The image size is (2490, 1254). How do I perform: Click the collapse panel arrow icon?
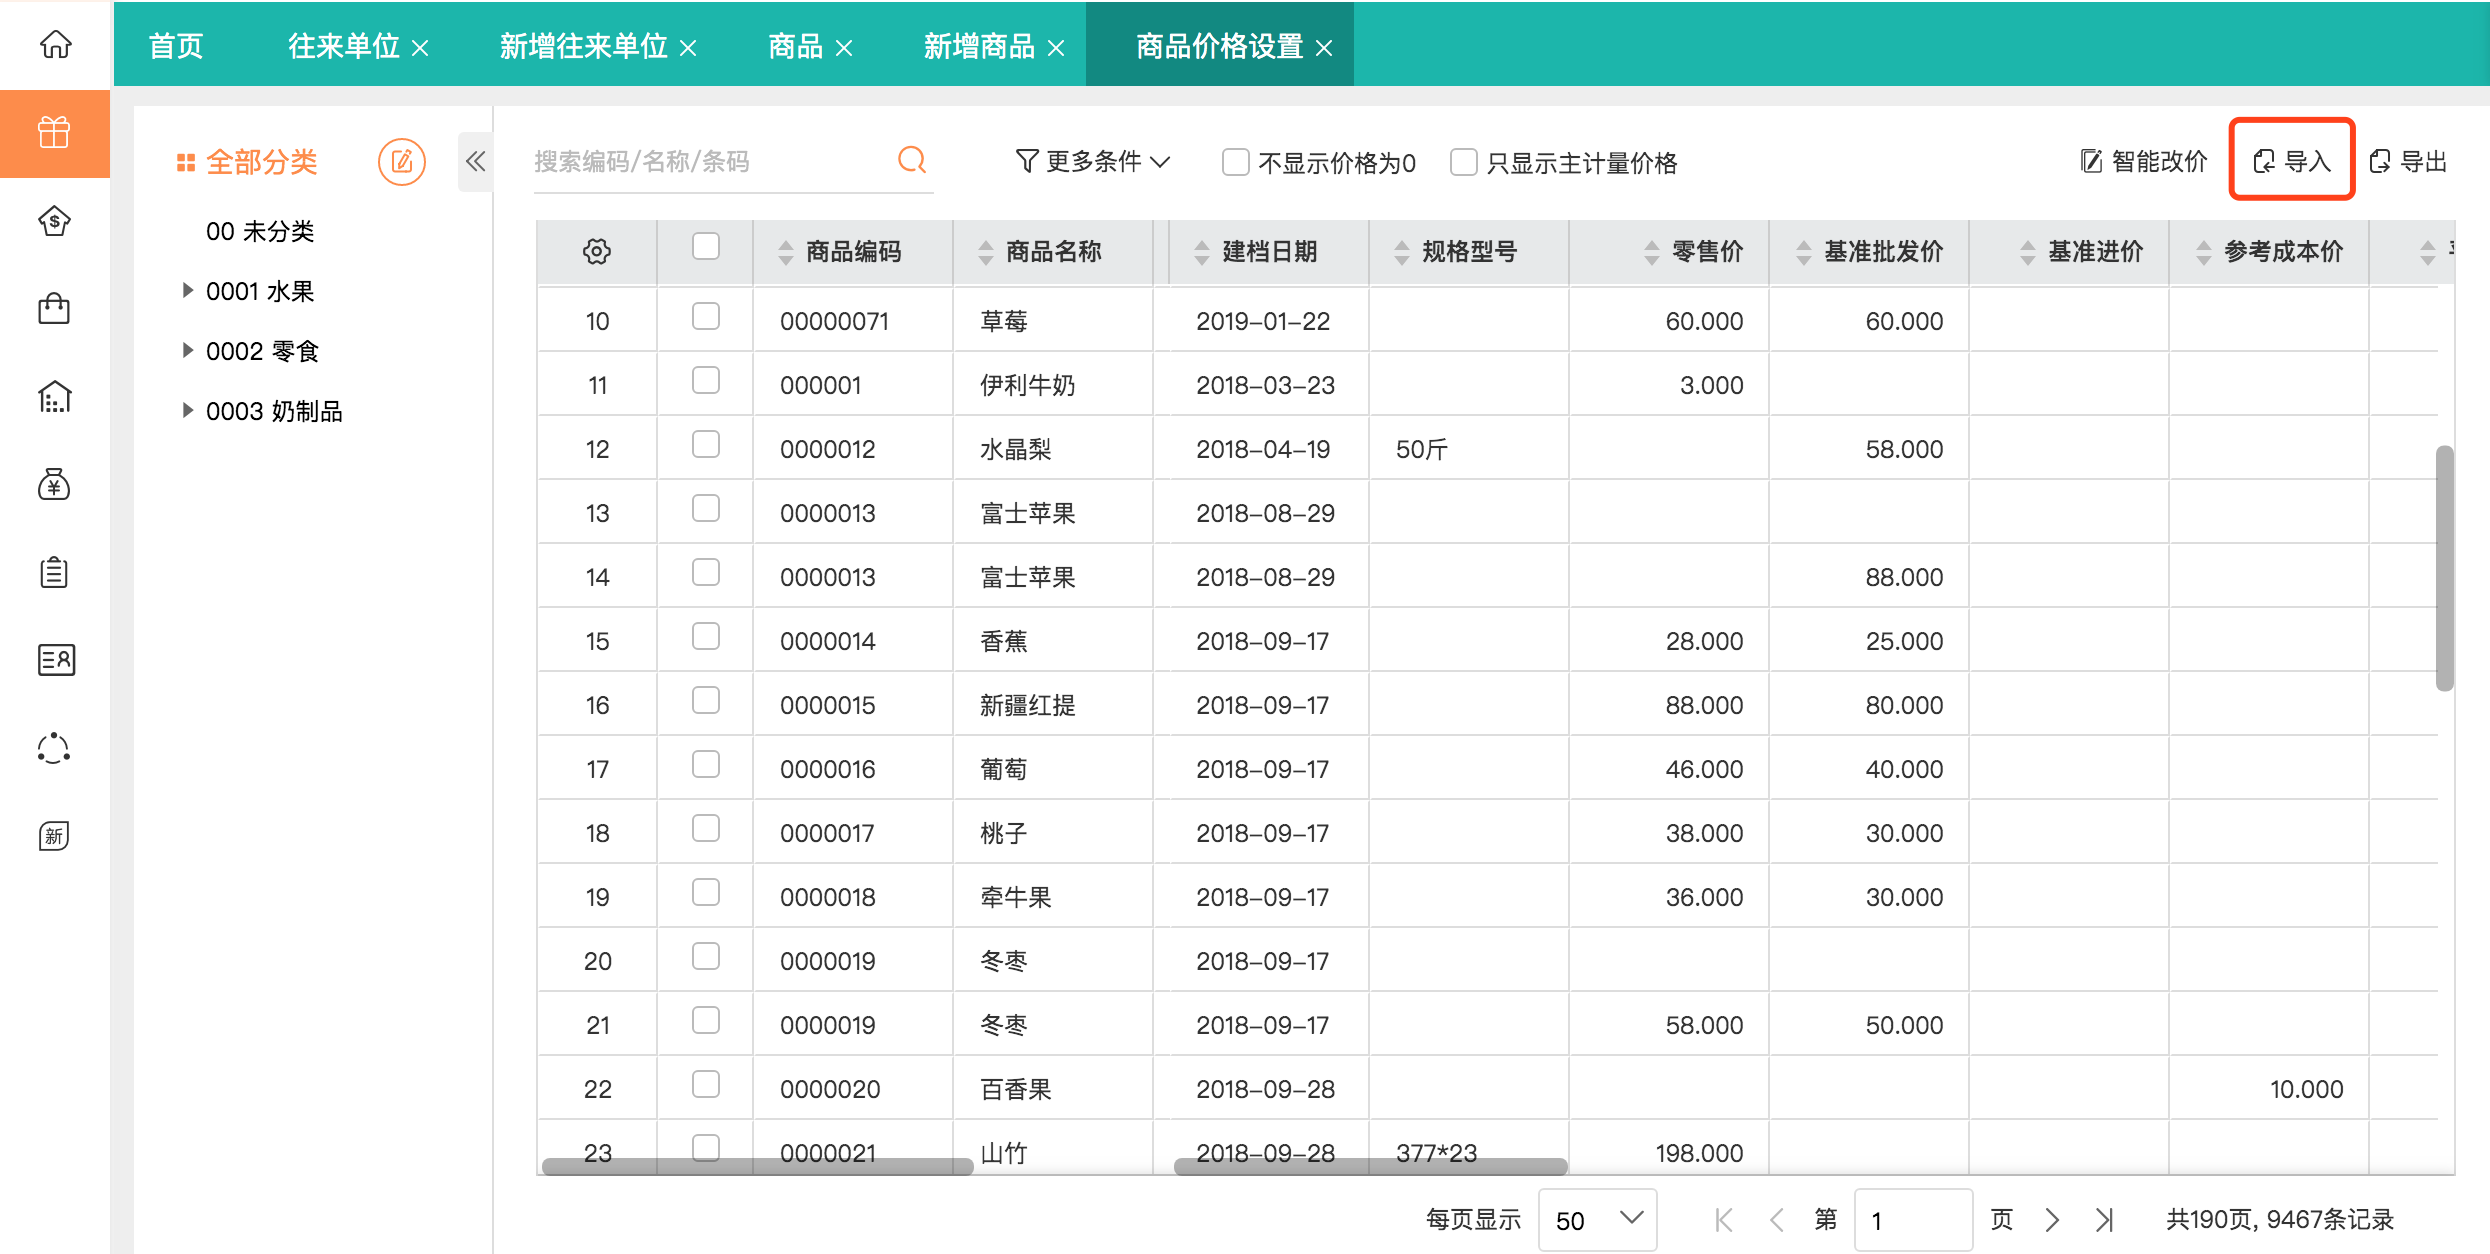click(477, 160)
